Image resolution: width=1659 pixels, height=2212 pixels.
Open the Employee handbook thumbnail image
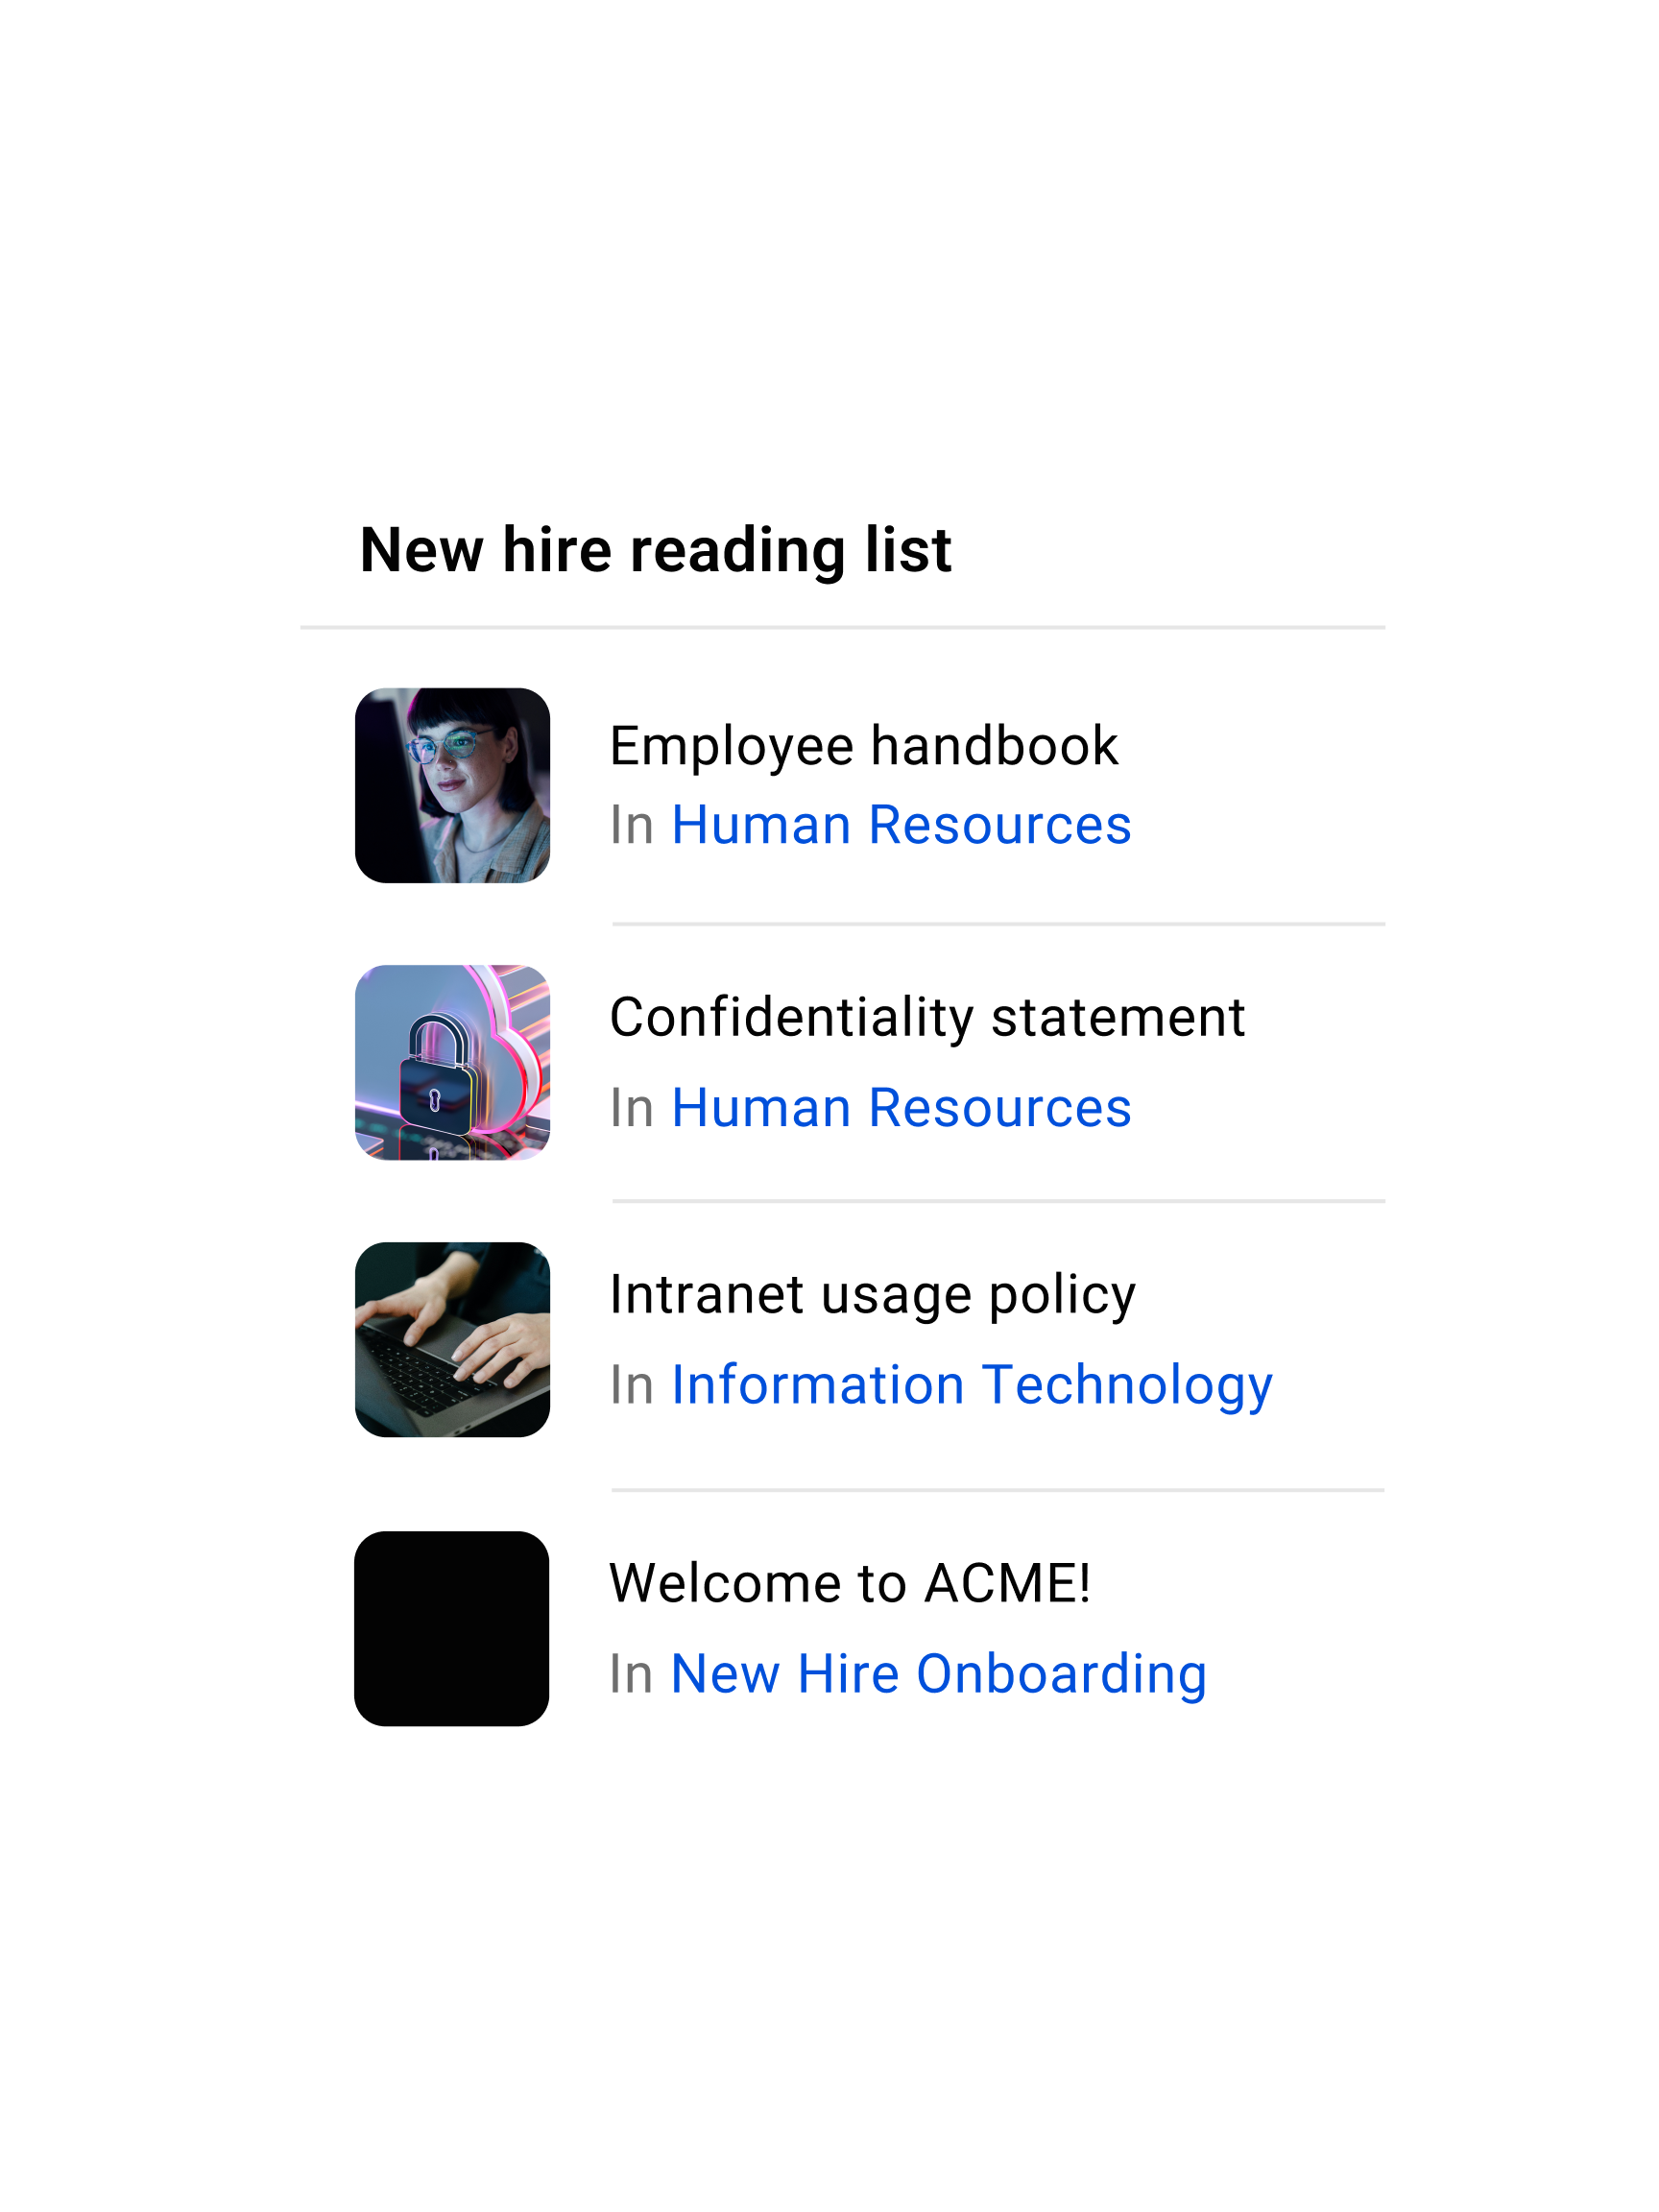(452, 785)
